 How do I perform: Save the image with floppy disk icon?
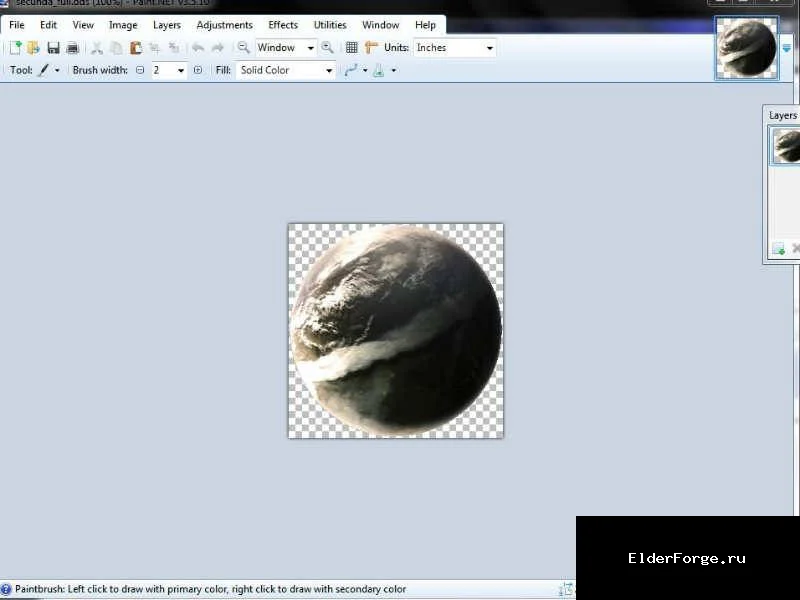54,48
